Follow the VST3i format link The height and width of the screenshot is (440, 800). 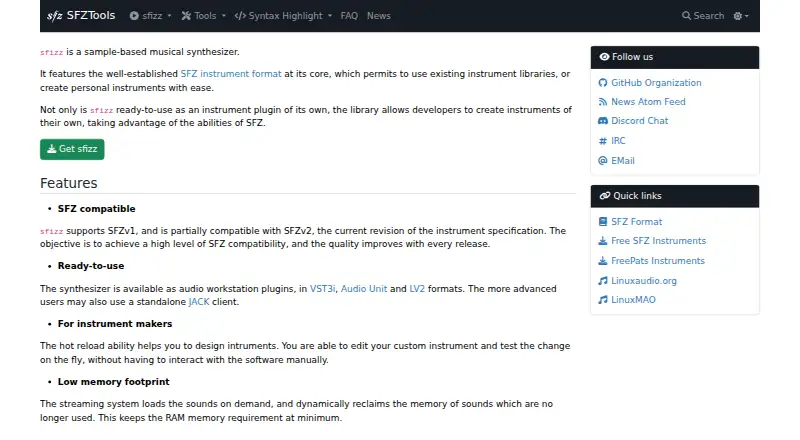pos(322,289)
